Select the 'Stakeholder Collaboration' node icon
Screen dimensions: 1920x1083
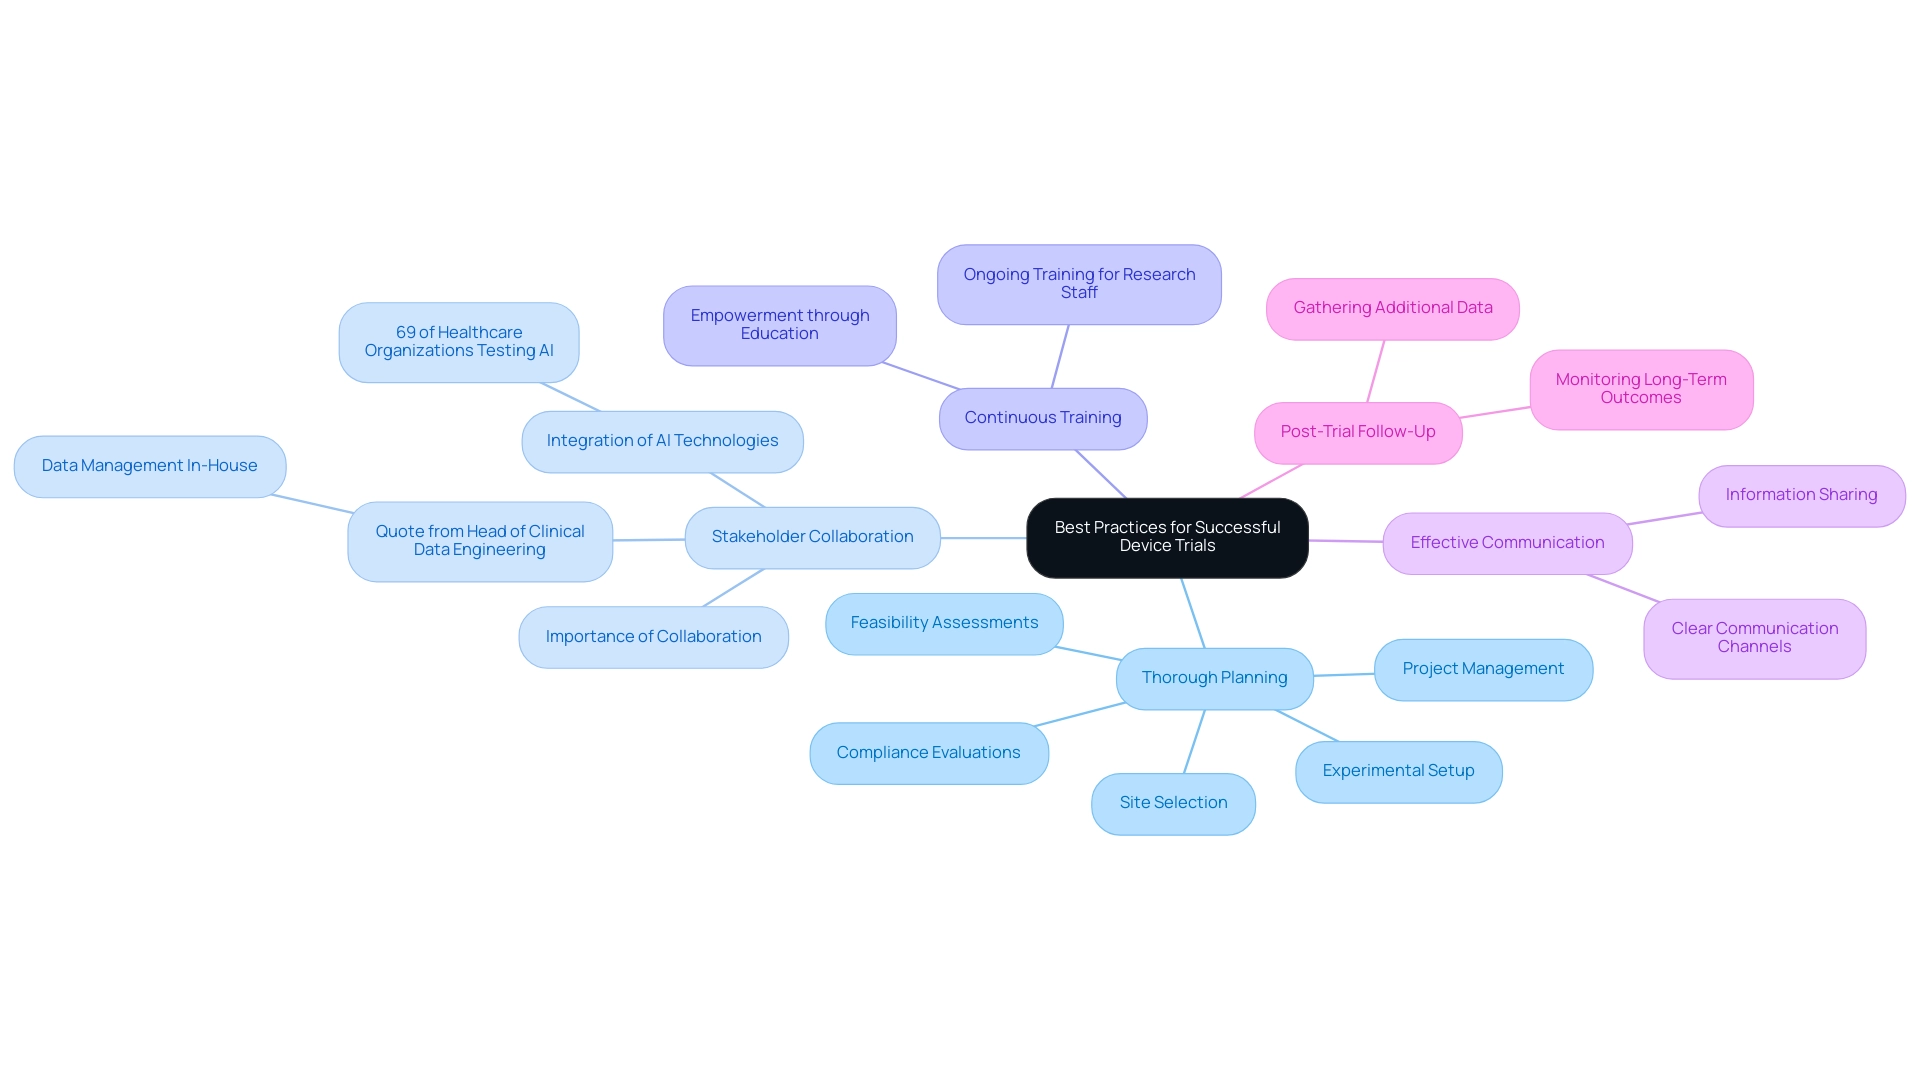point(811,536)
